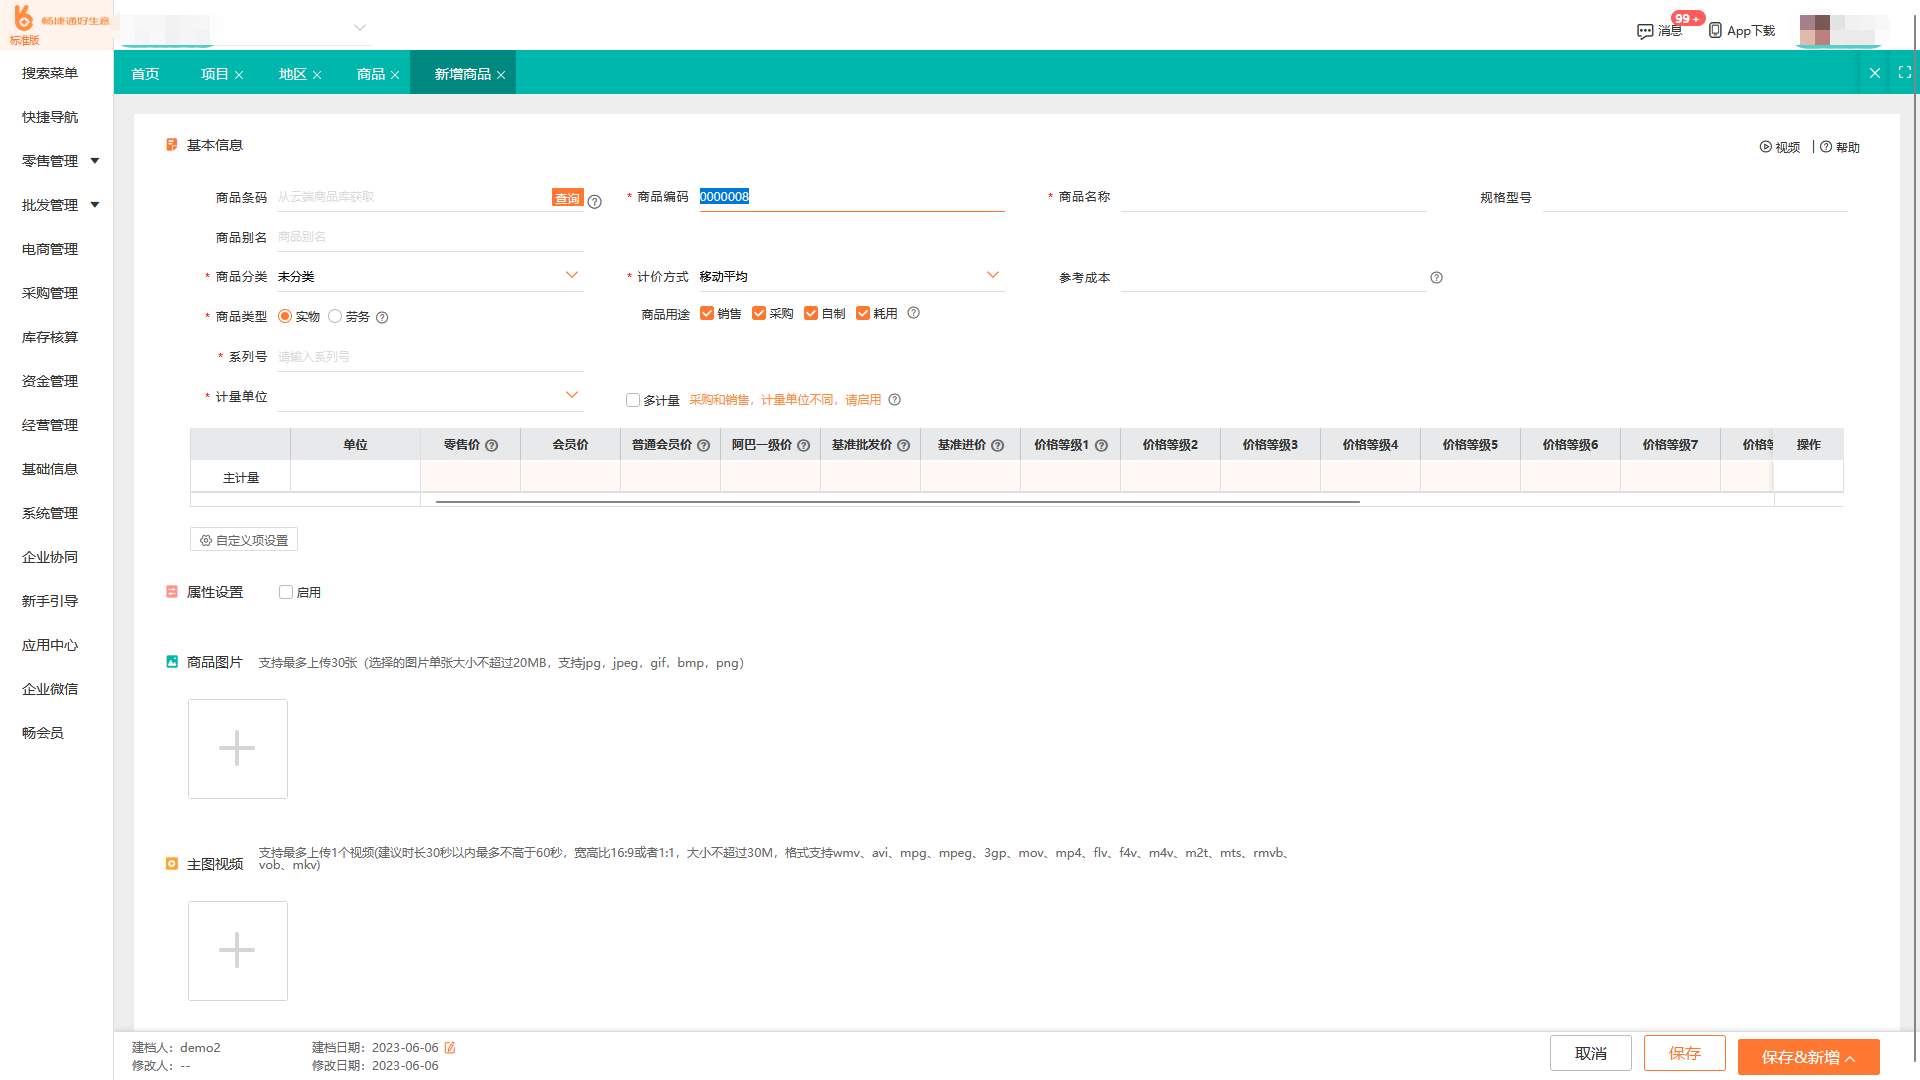The width and height of the screenshot is (1920, 1080).
Task: Select the 首页 tab
Action: click(x=144, y=74)
